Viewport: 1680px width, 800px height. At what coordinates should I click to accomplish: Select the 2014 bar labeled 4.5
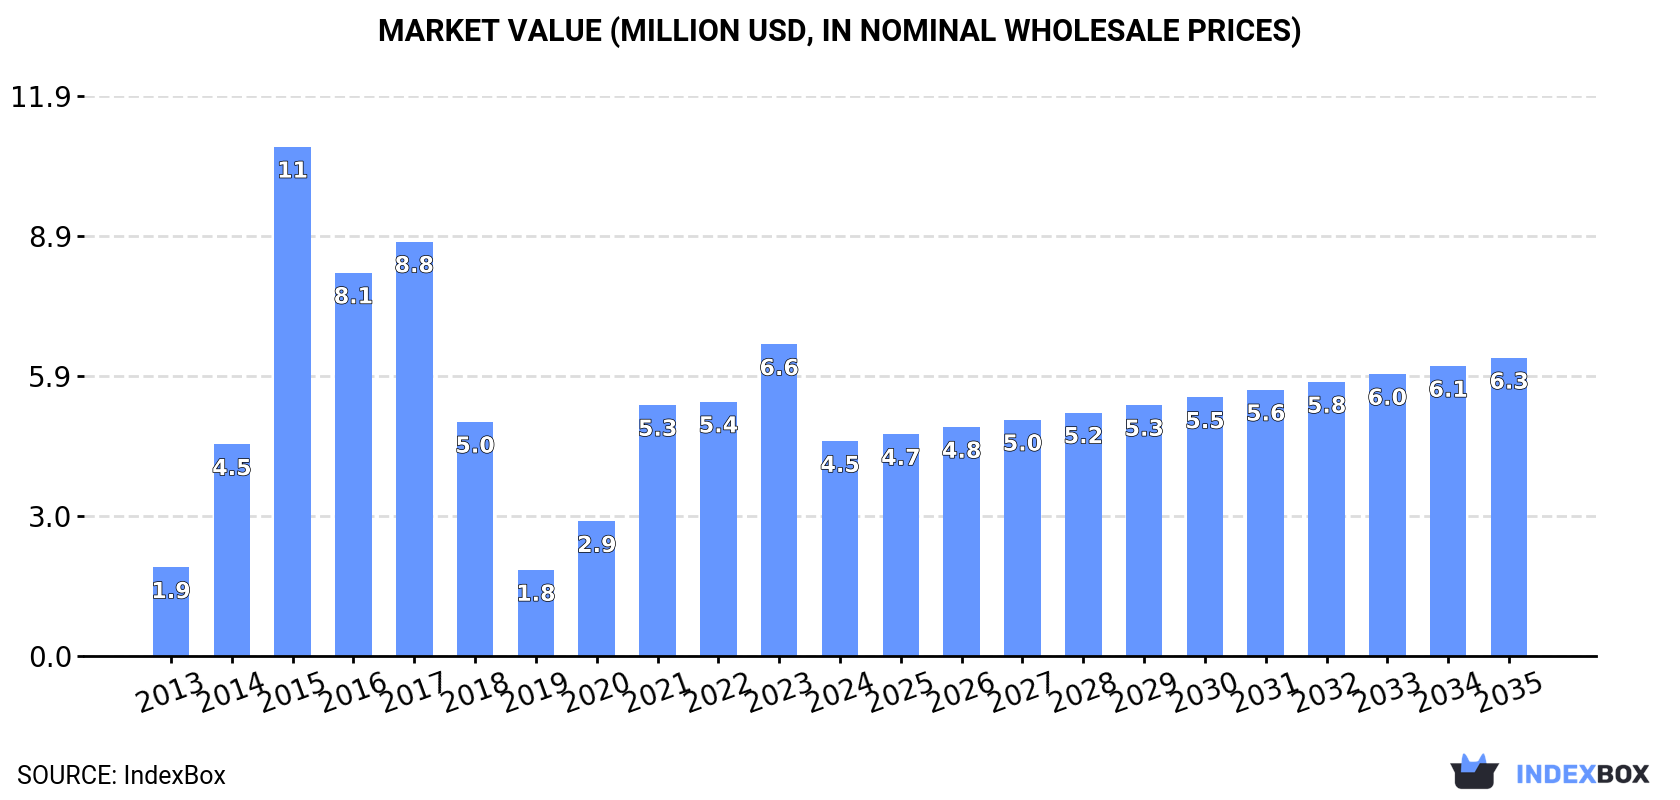coord(232,550)
